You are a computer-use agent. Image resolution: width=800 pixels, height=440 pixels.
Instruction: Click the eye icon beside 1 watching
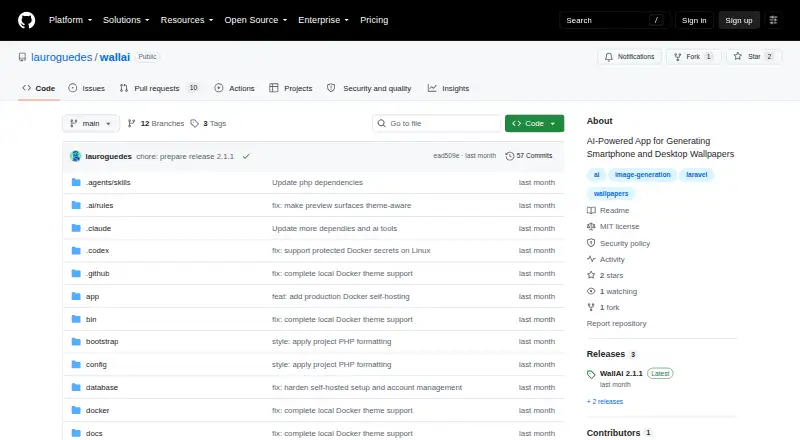click(x=591, y=291)
